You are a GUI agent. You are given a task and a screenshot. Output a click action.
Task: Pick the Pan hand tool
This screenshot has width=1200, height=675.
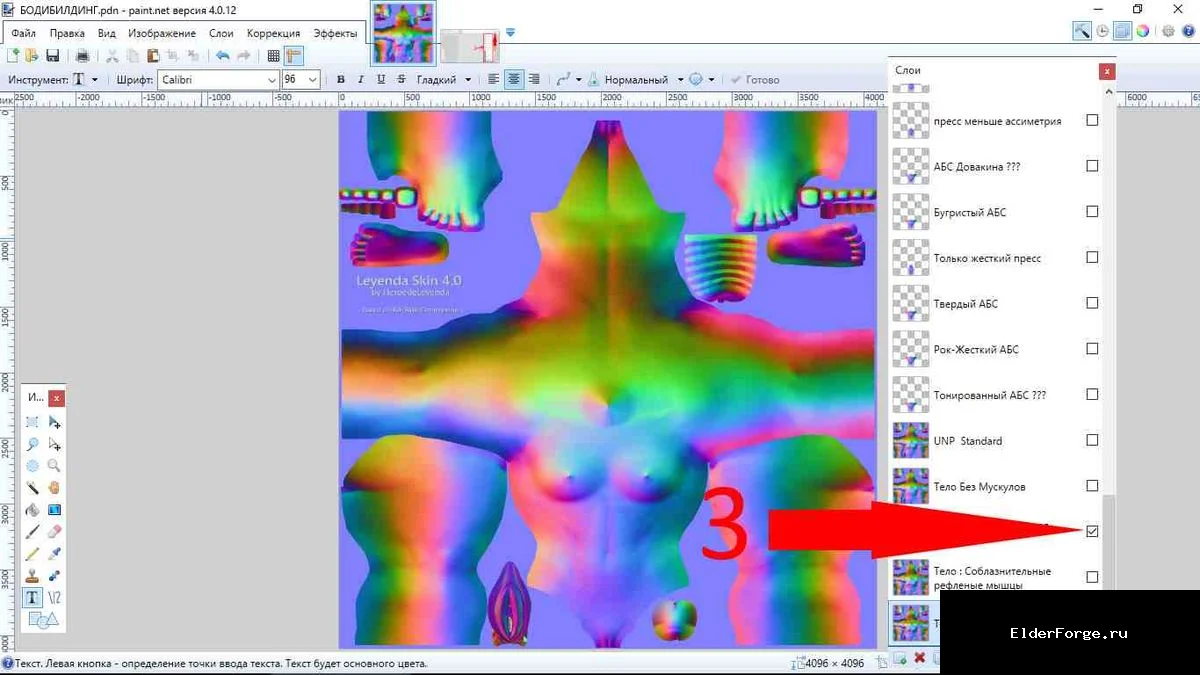(x=55, y=488)
